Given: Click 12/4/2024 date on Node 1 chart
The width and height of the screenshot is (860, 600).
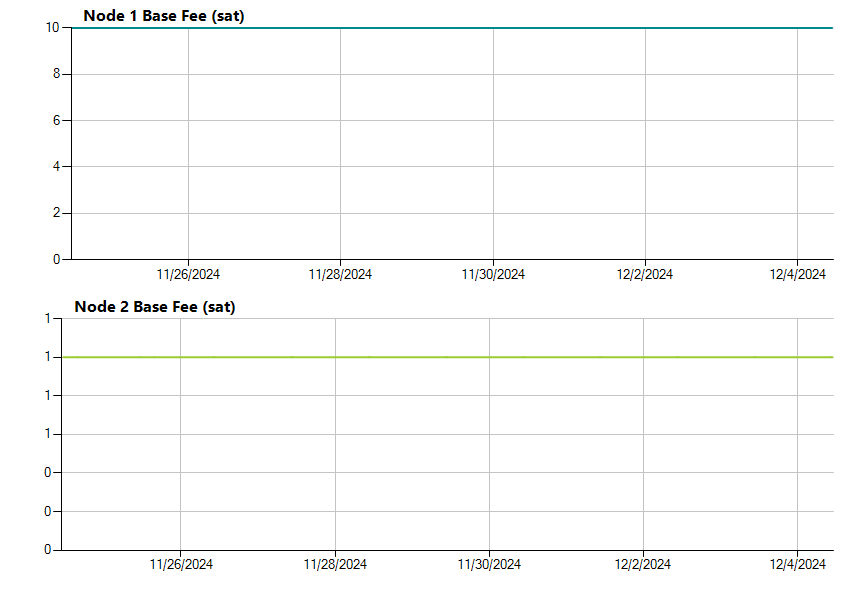Looking at the screenshot, I should tap(797, 274).
